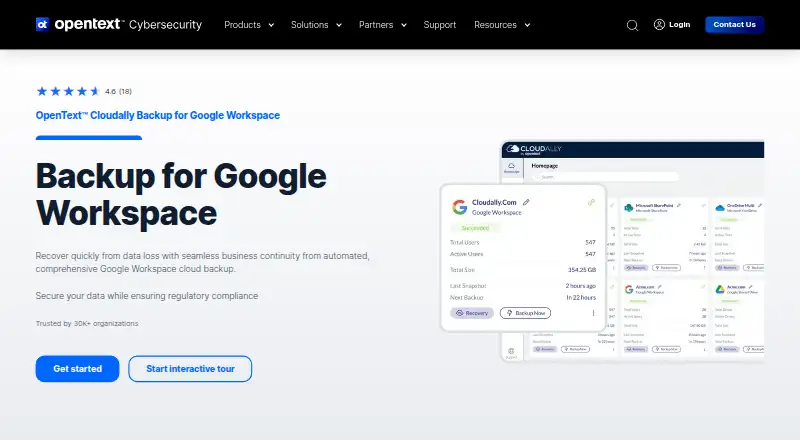Expand the Resources dropdown chevron
The image size is (800, 440).
click(x=527, y=25)
